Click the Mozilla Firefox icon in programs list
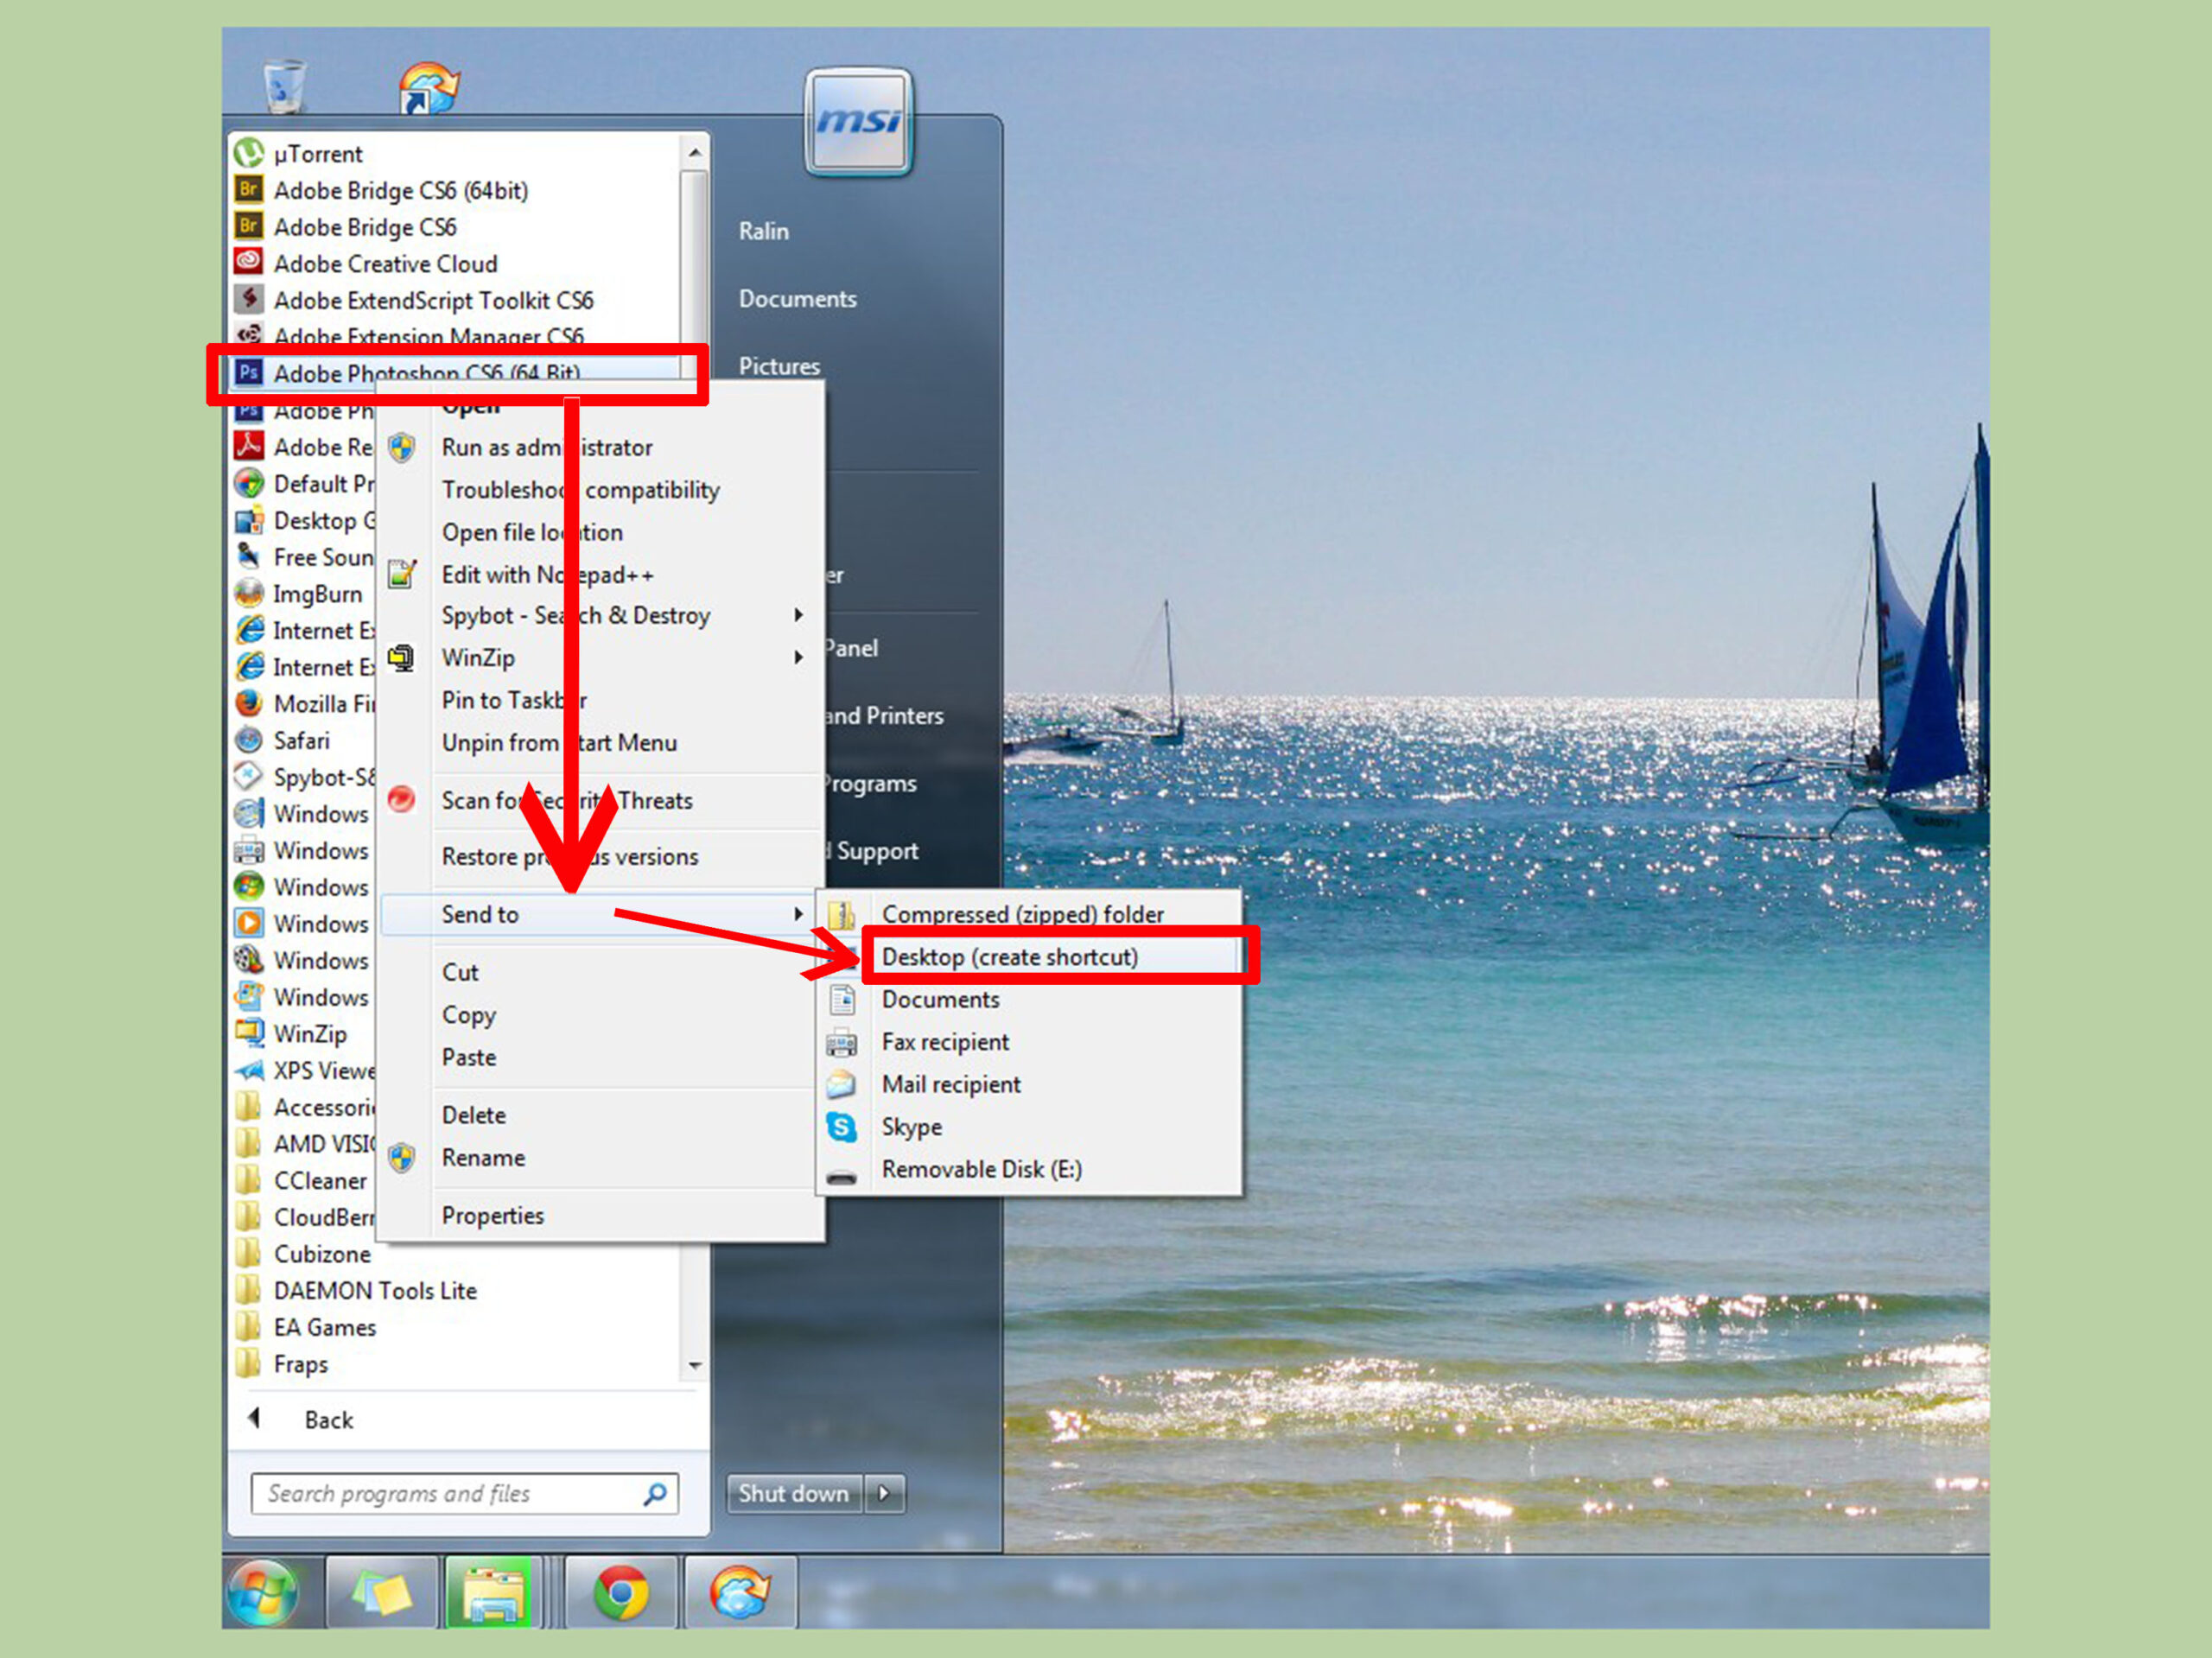The height and width of the screenshot is (1658, 2212). click(x=249, y=703)
